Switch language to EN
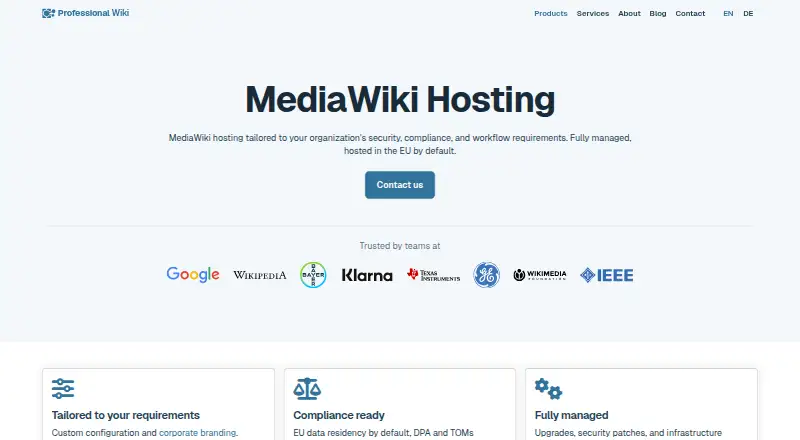The height and width of the screenshot is (440, 800). point(728,14)
